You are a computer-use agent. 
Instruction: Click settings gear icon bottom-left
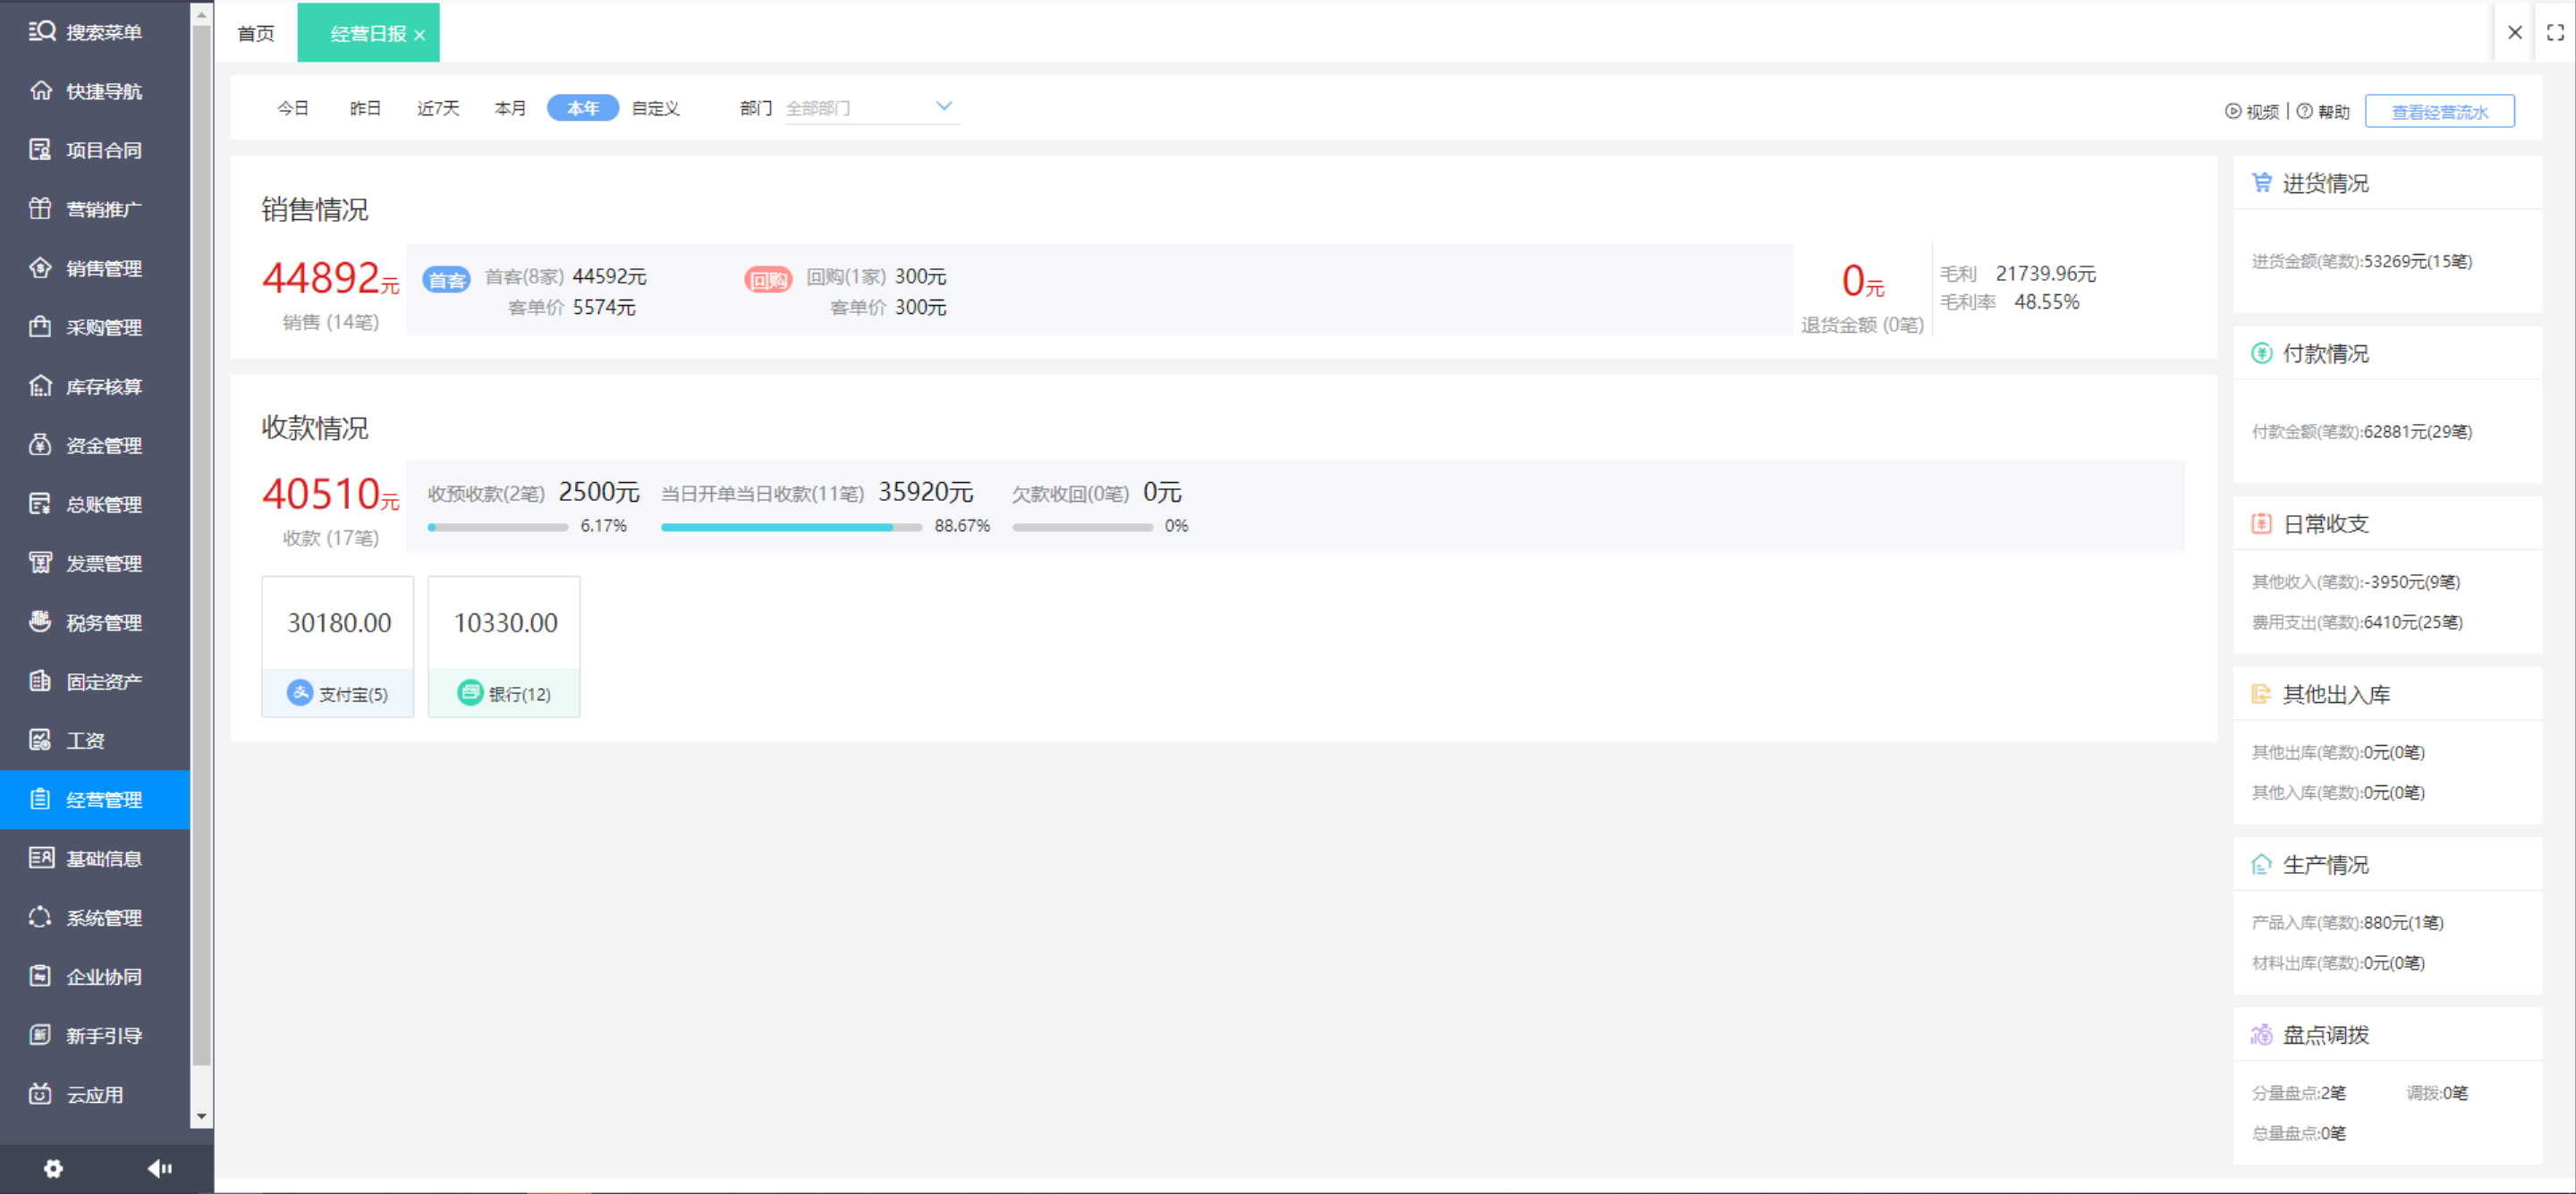(x=53, y=1169)
